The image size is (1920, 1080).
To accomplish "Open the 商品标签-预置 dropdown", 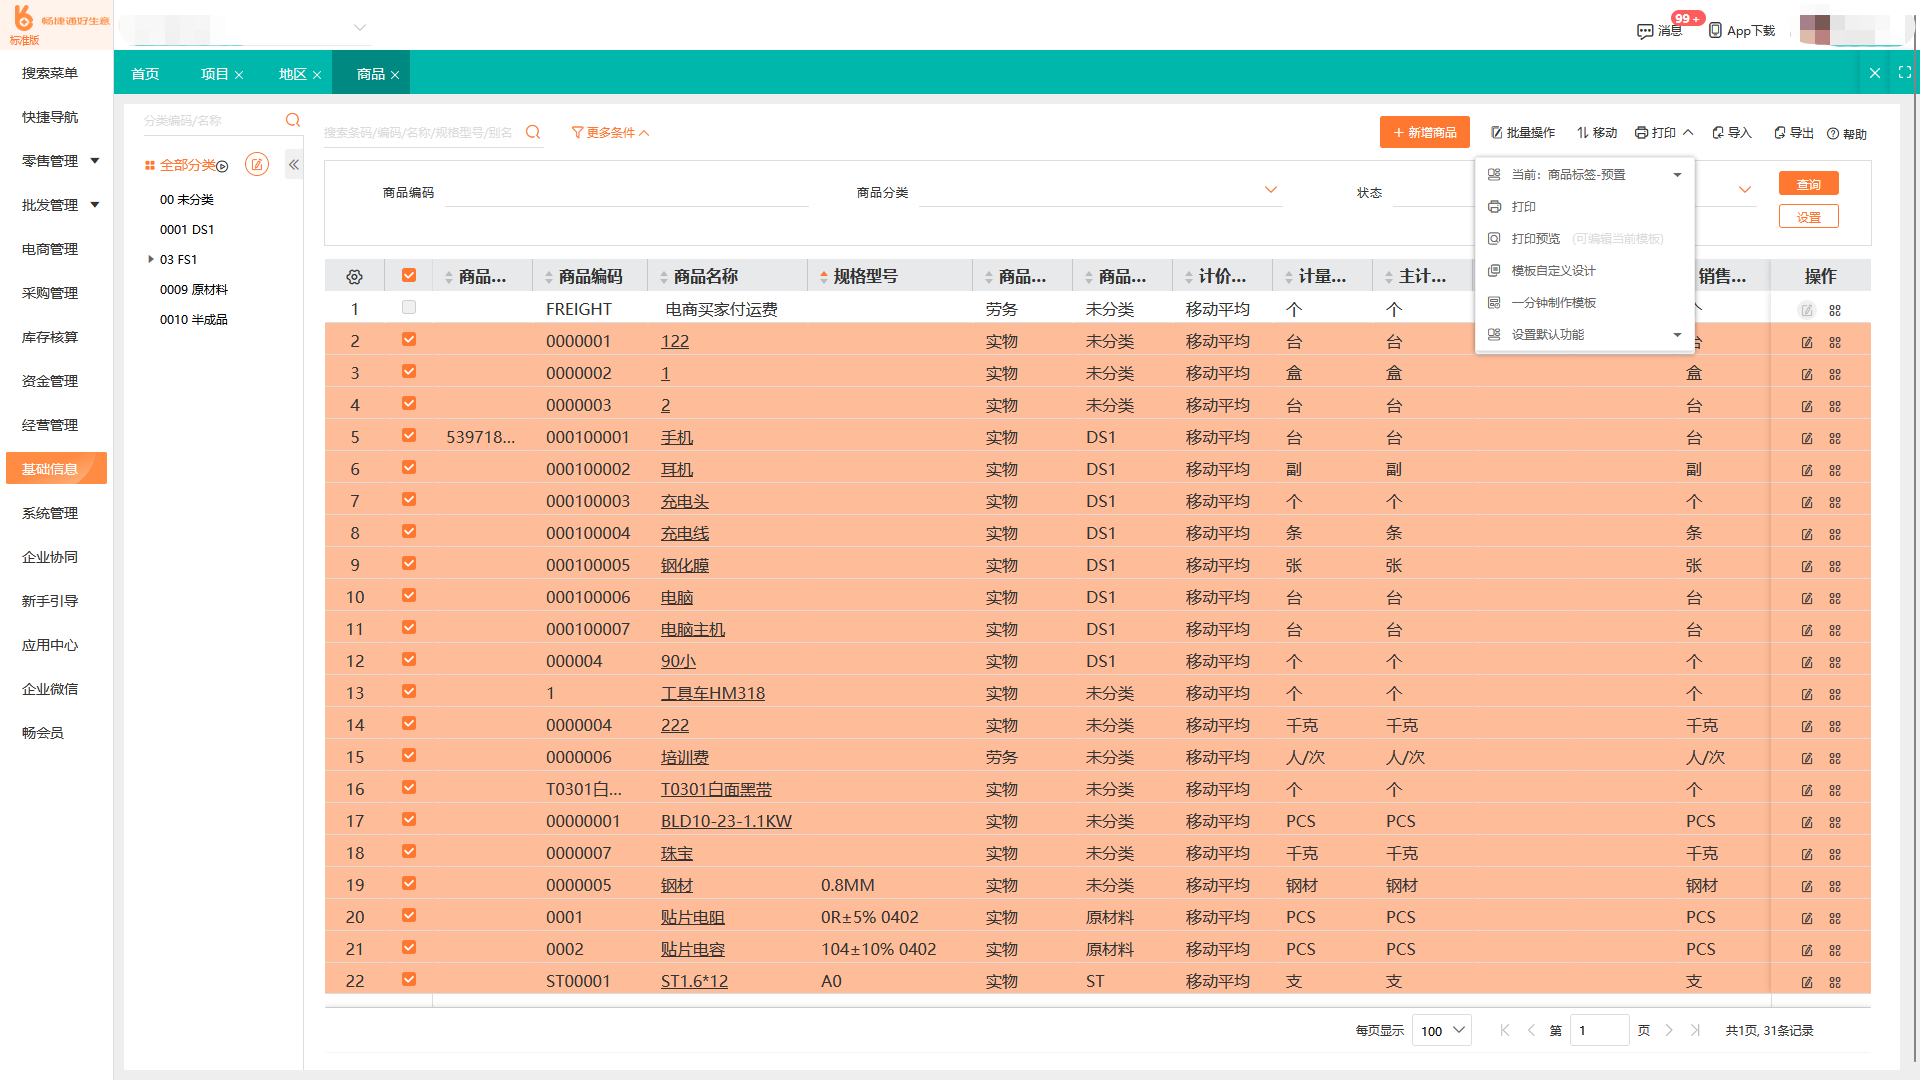I will [1677, 174].
